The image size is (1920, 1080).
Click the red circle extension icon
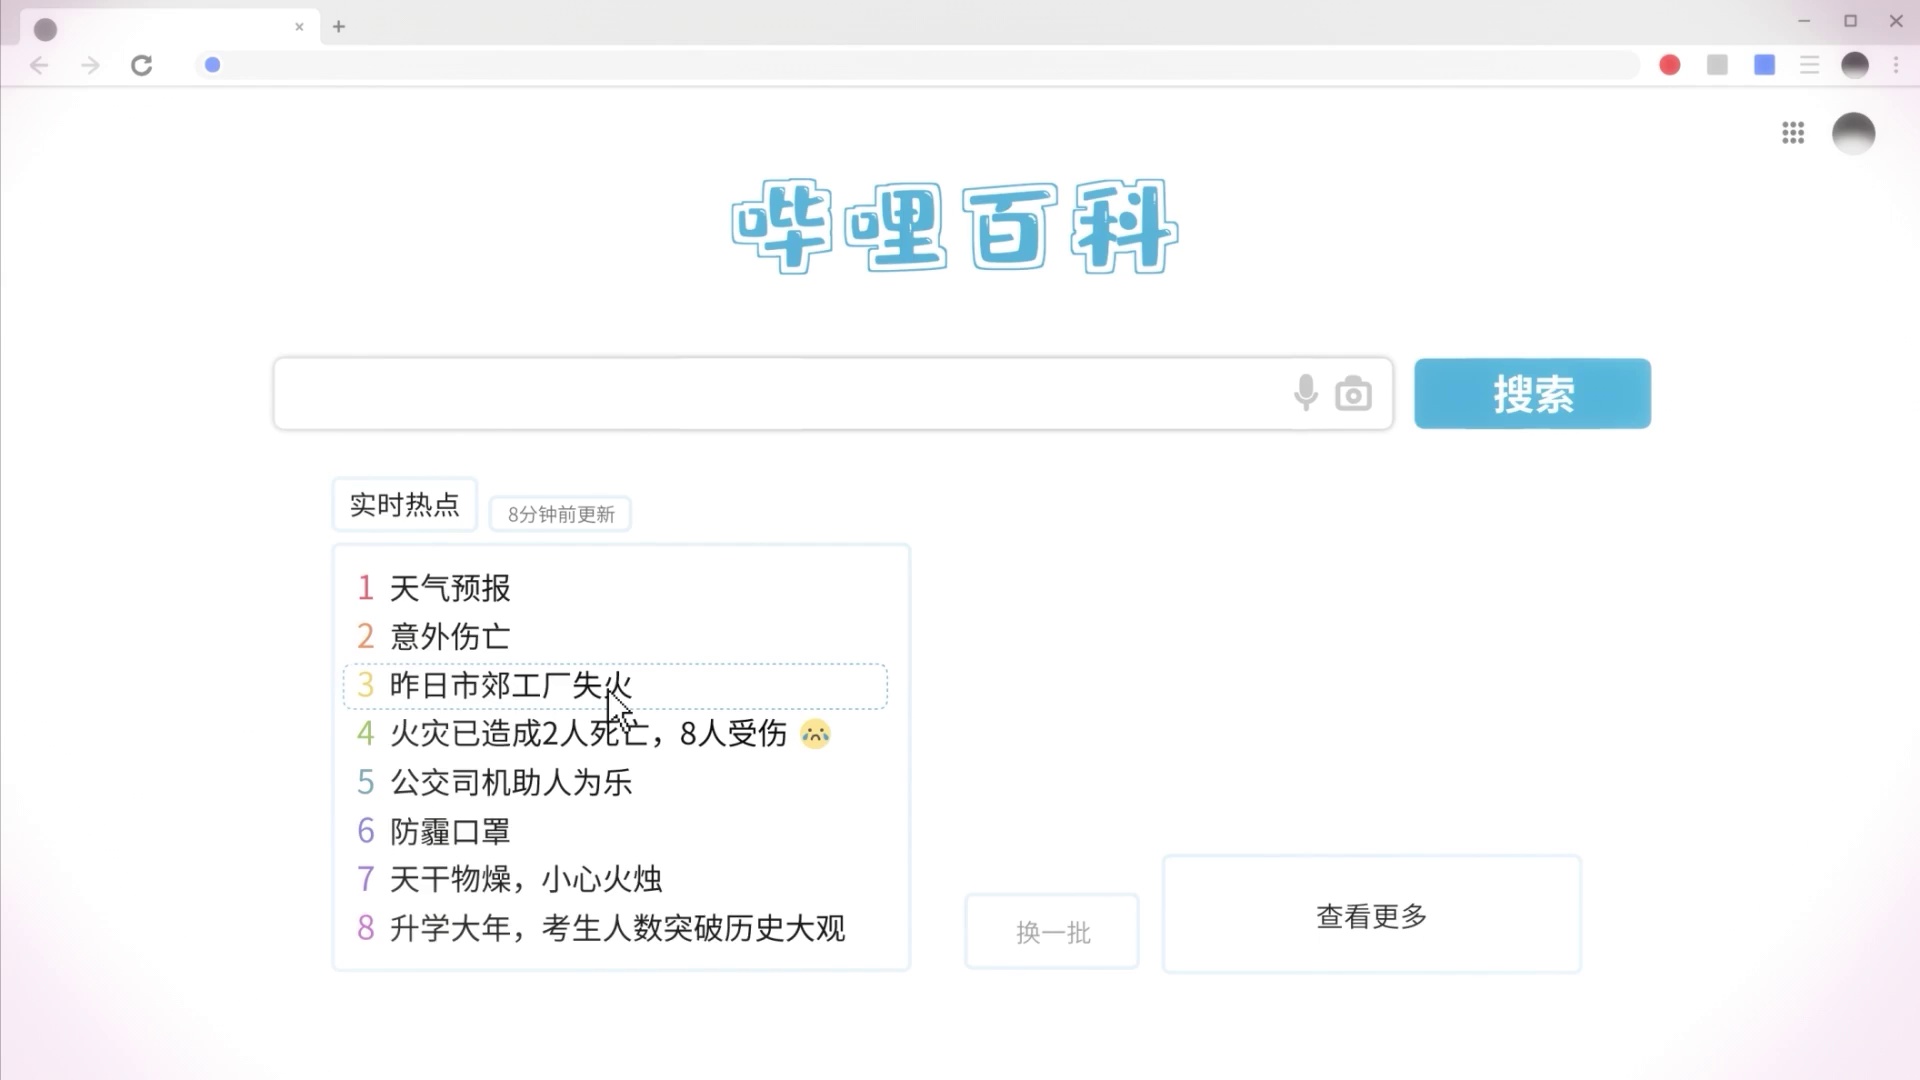tap(1669, 66)
